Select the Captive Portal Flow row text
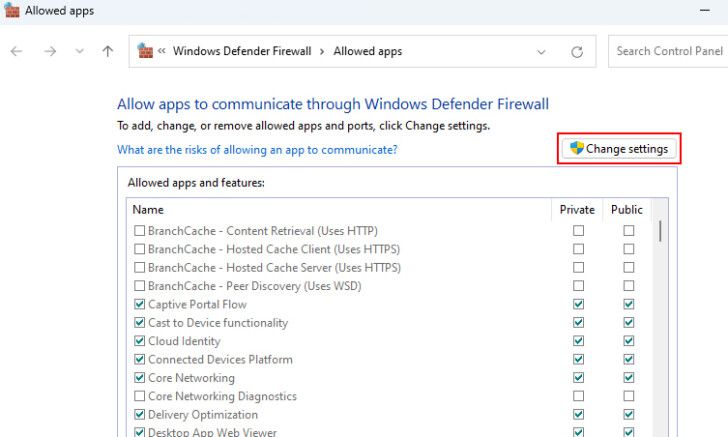Viewport: 728px width, 437px height. (x=197, y=304)
